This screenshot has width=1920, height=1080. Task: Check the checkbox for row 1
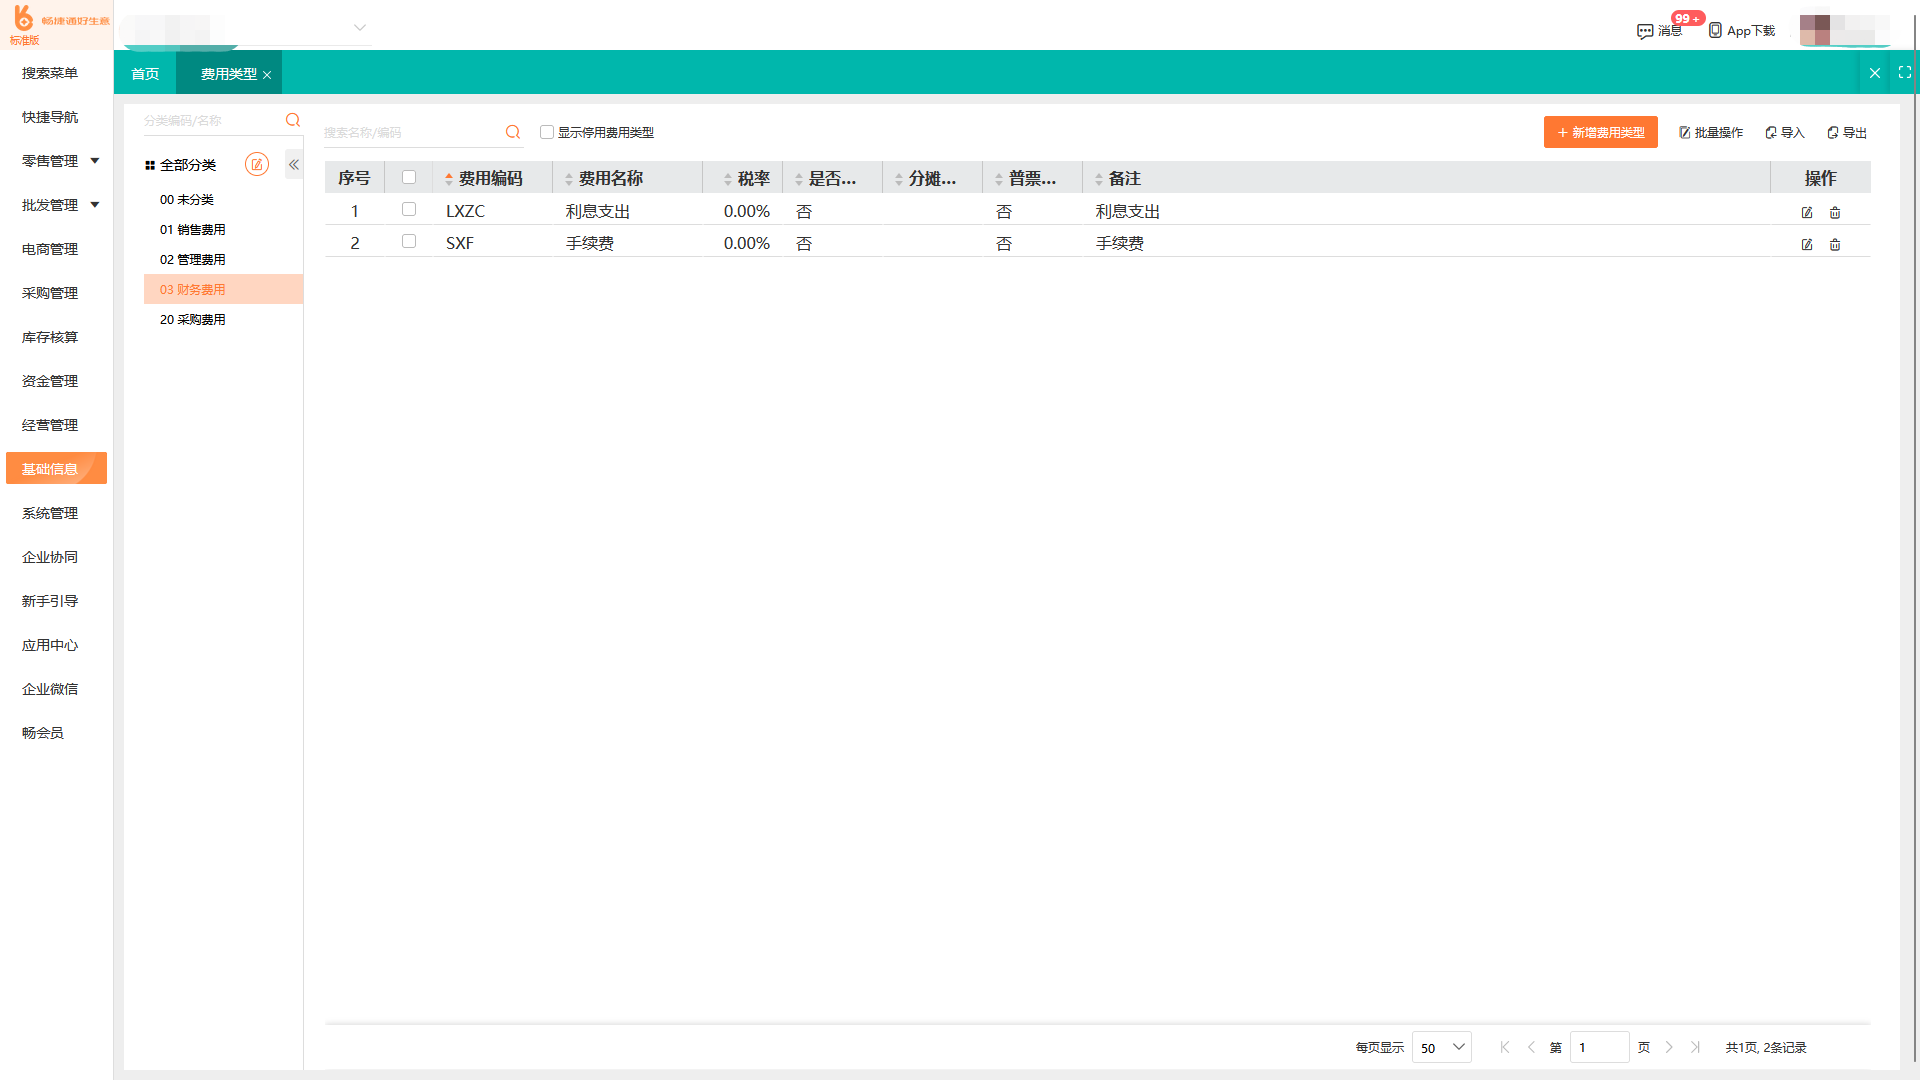(409, 210)
